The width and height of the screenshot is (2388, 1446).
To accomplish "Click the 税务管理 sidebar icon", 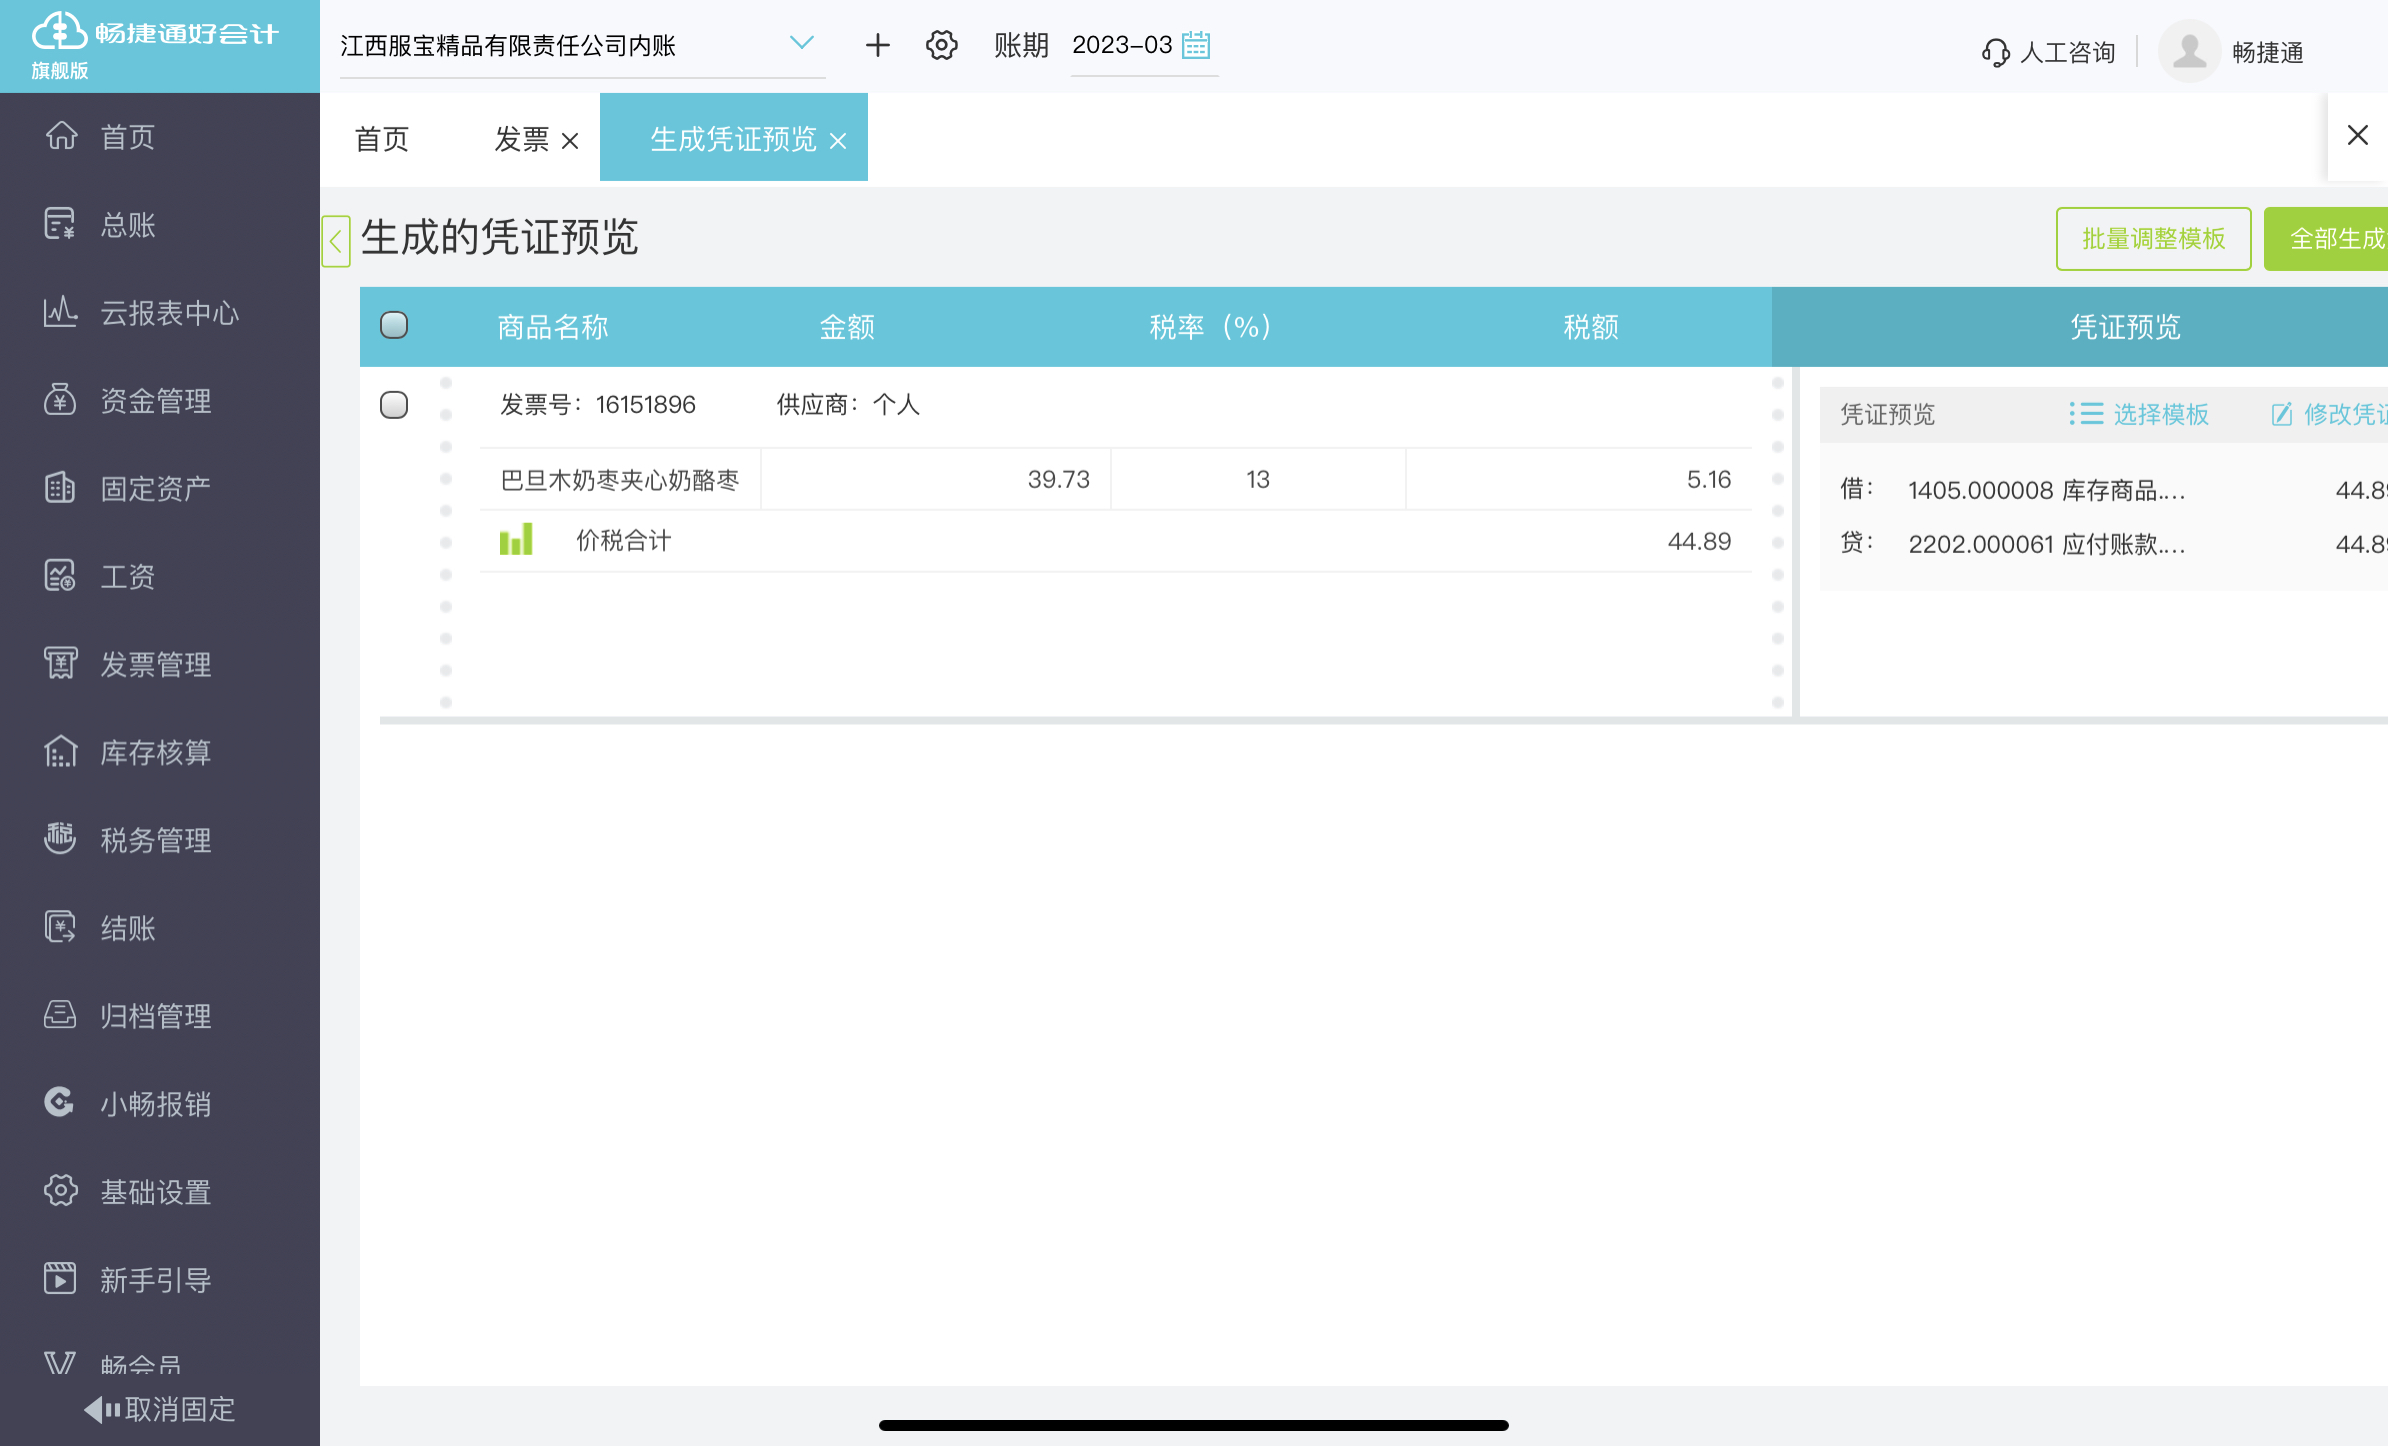I will point(159,839).
